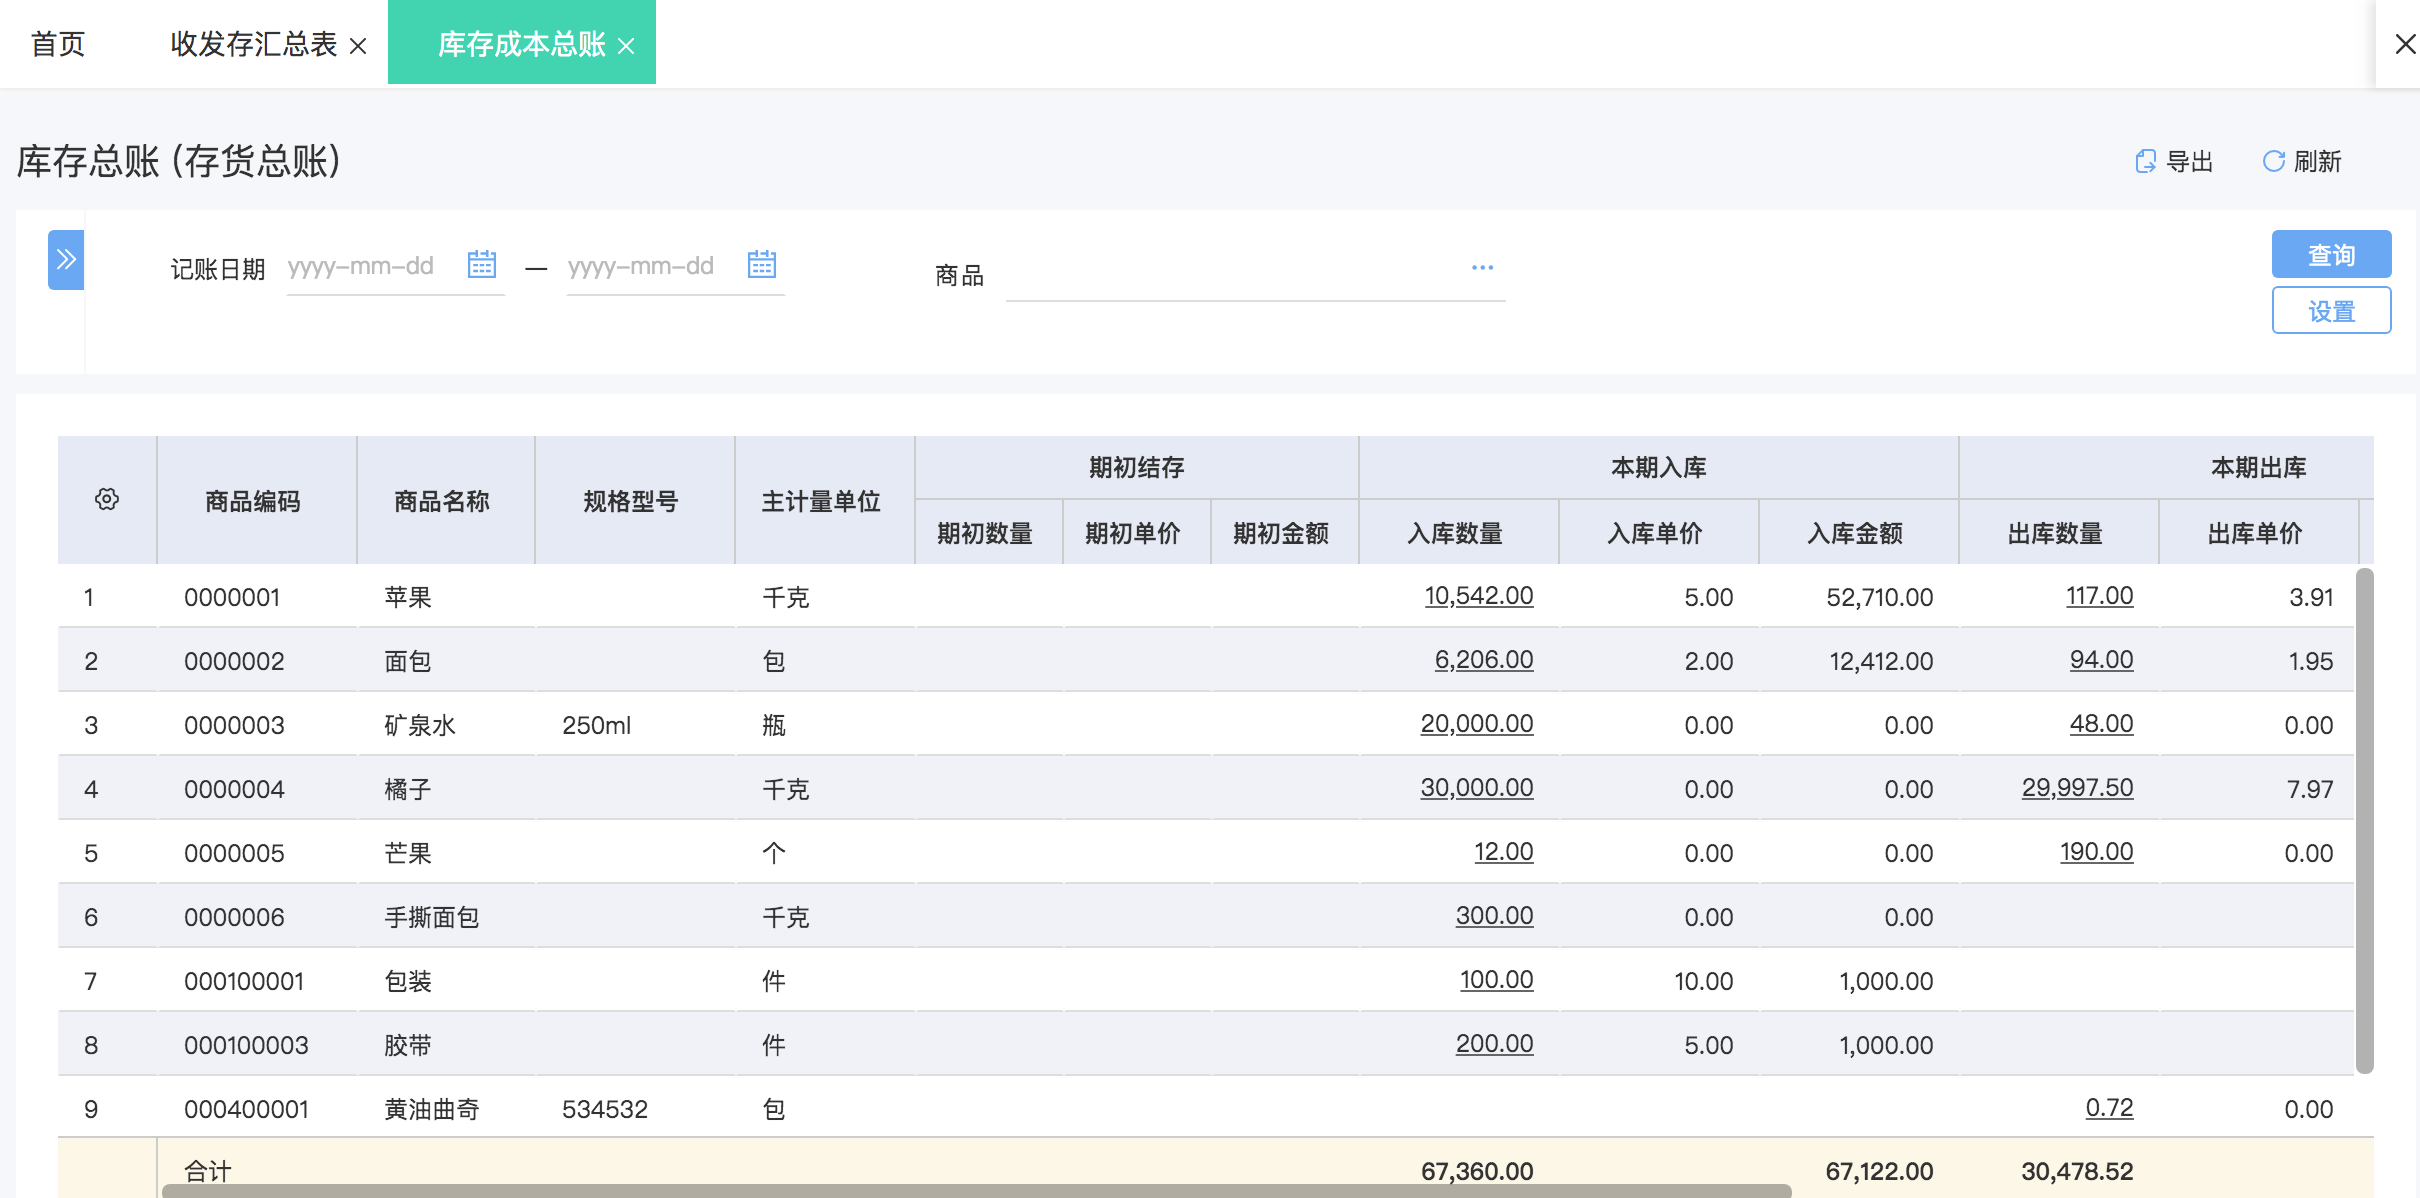
Task: Click the calendar icon for start date
Action: [x=483, y=266]
